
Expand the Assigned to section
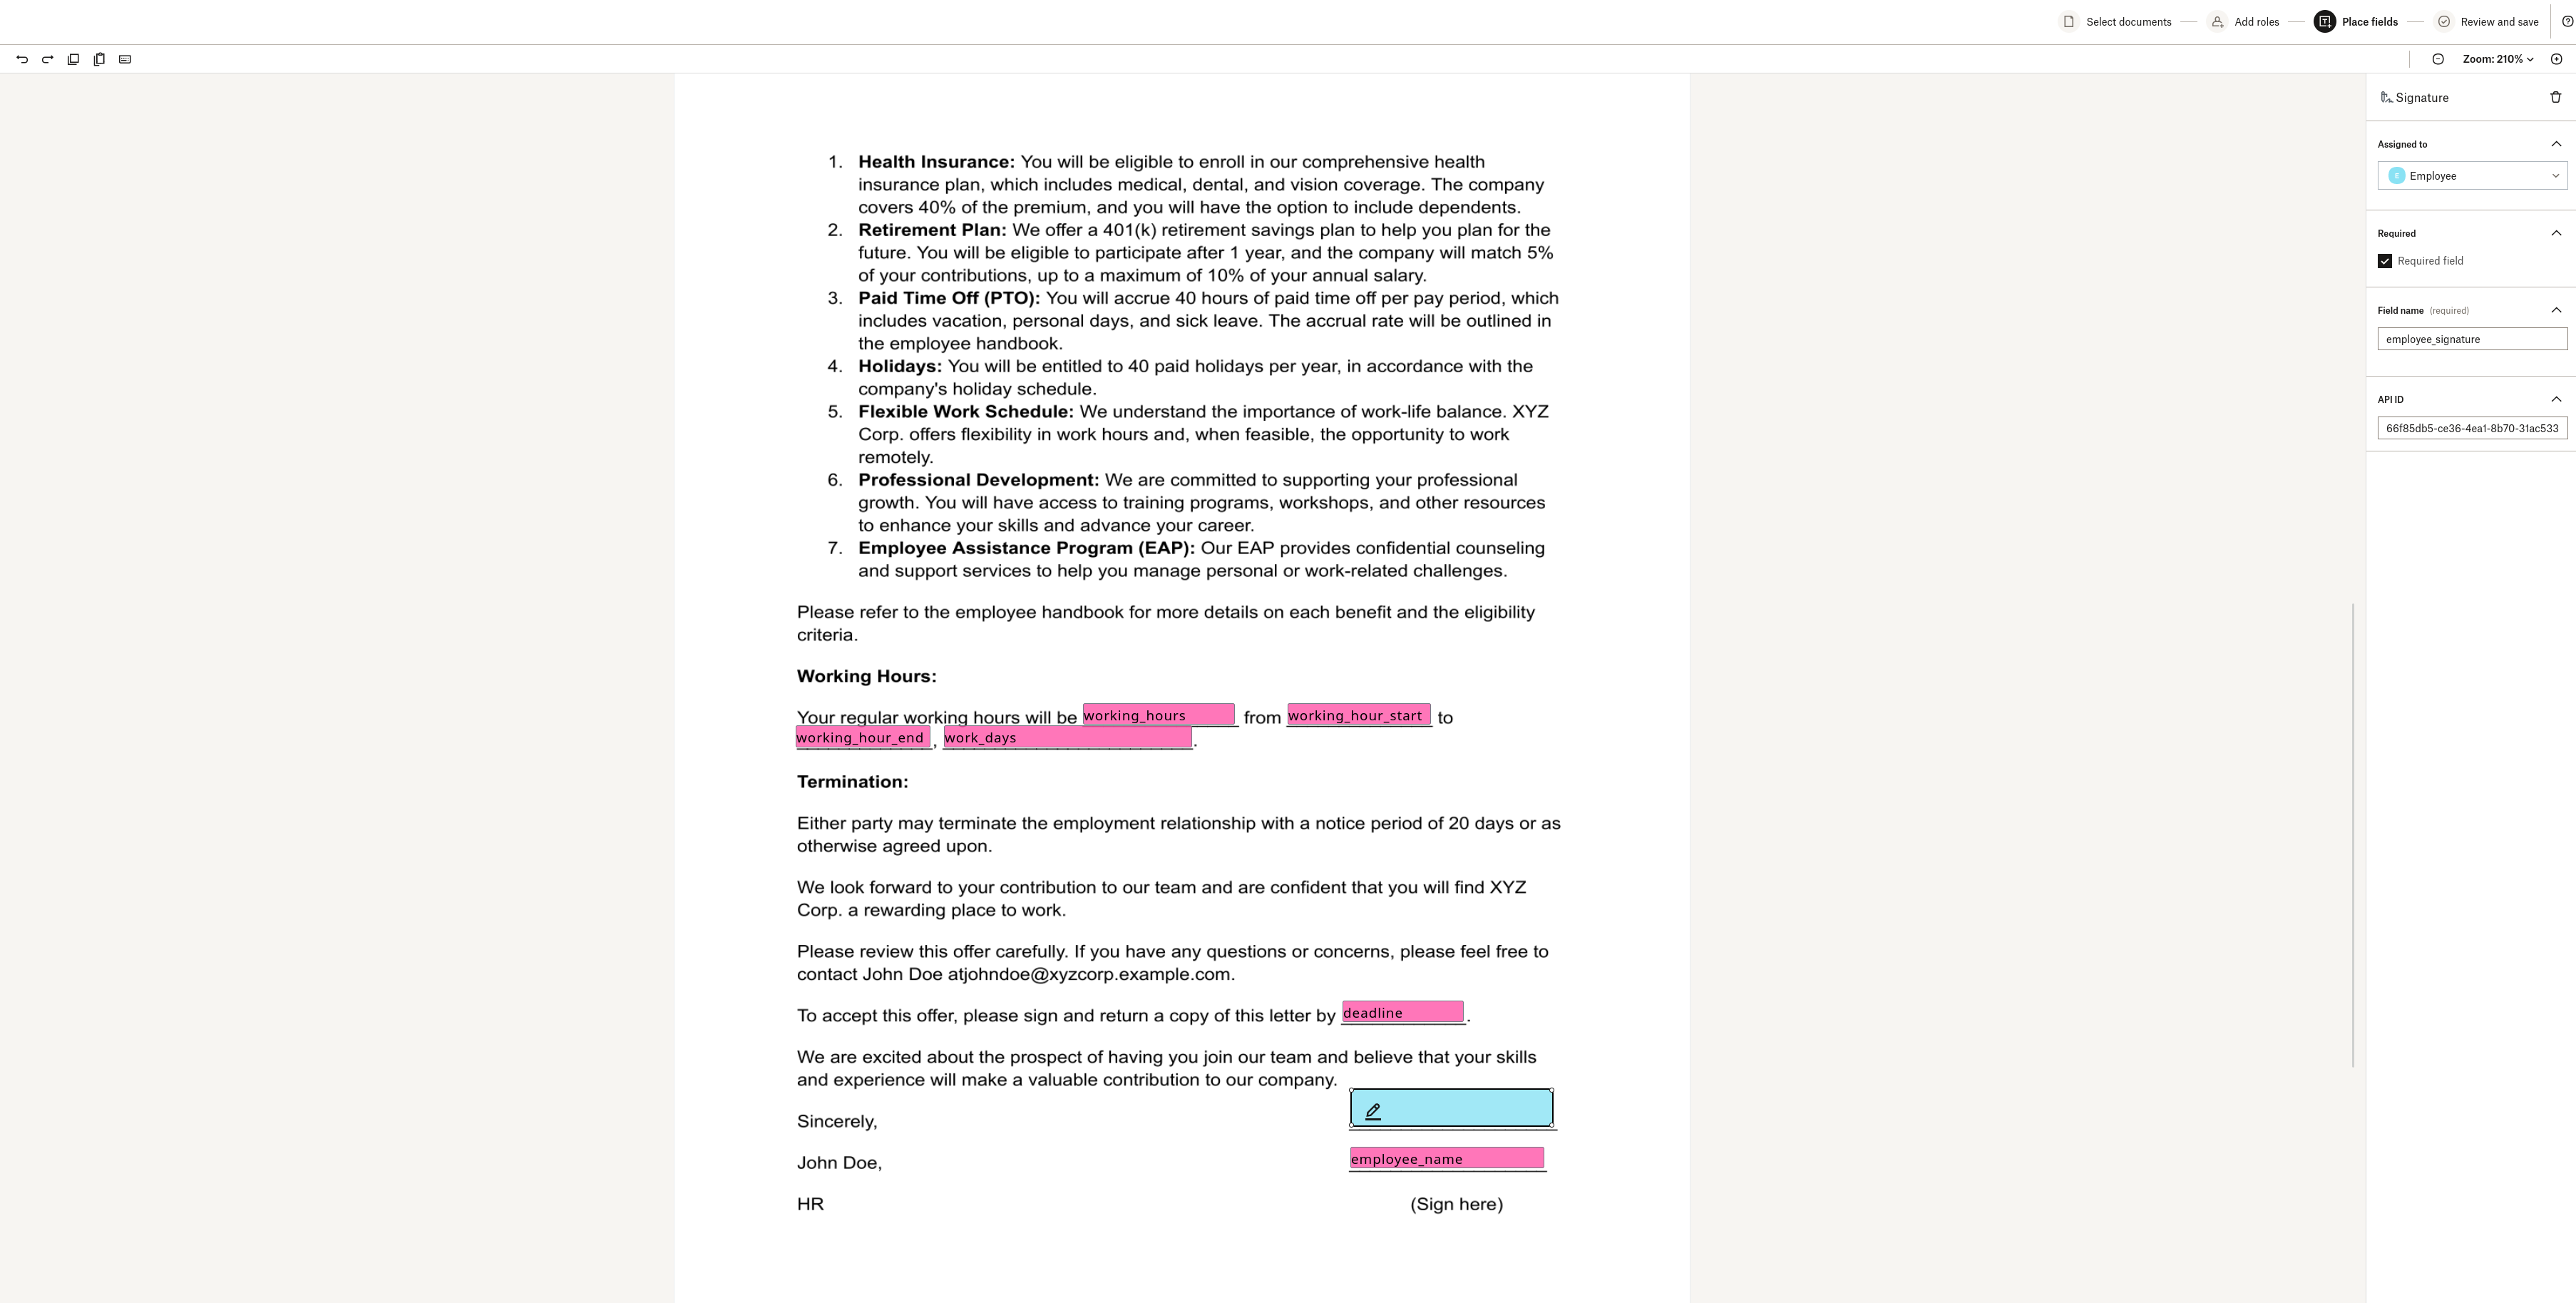point(2557,145)
